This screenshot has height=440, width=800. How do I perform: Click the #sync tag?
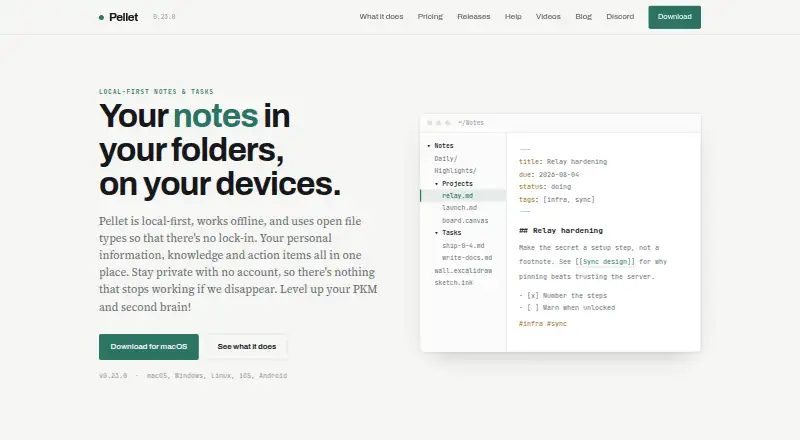(x=557, y=324)
